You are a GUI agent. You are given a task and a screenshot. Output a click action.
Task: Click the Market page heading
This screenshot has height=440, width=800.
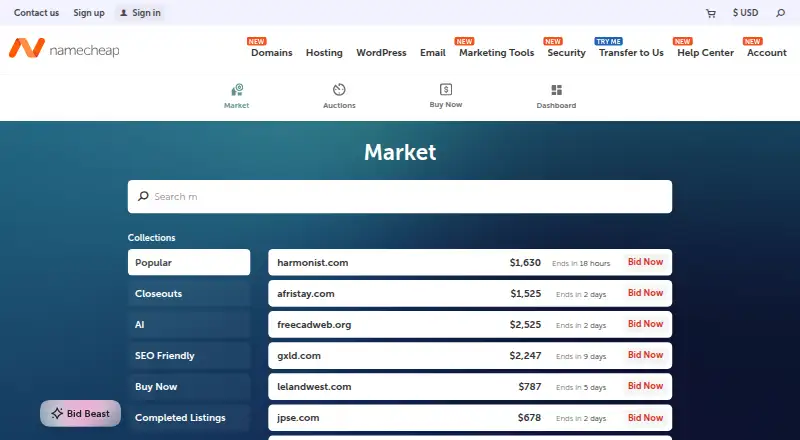pyautogui.click(x=400, y=152)
